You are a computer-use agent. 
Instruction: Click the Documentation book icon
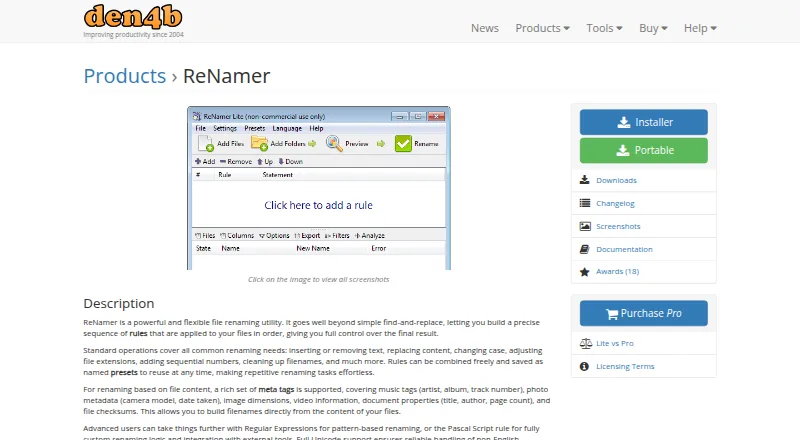pos(585,249)
